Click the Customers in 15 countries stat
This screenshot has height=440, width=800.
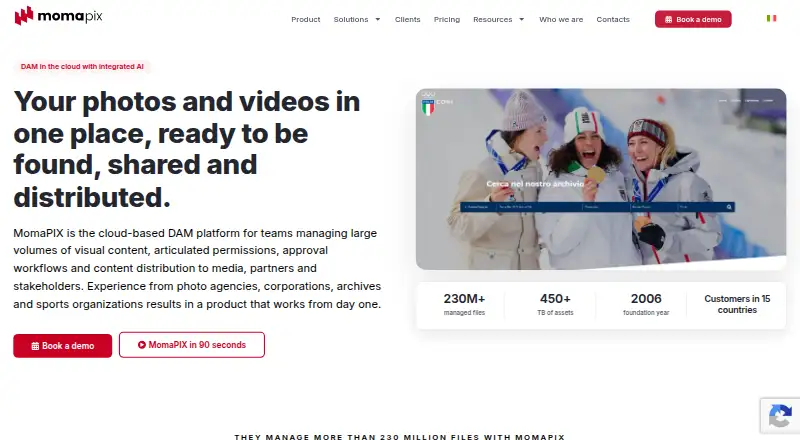[x=737, y=304]
